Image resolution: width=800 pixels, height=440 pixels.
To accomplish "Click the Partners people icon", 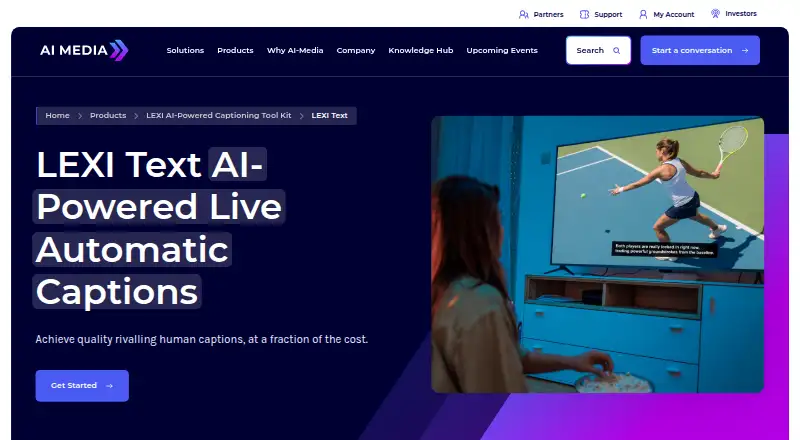I will pos(523,14).
